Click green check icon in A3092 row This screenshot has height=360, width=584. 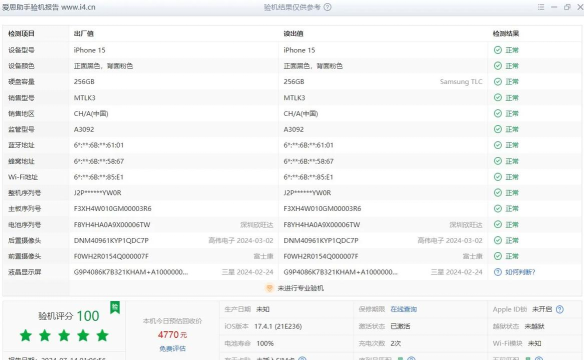[x=498, y=129]
